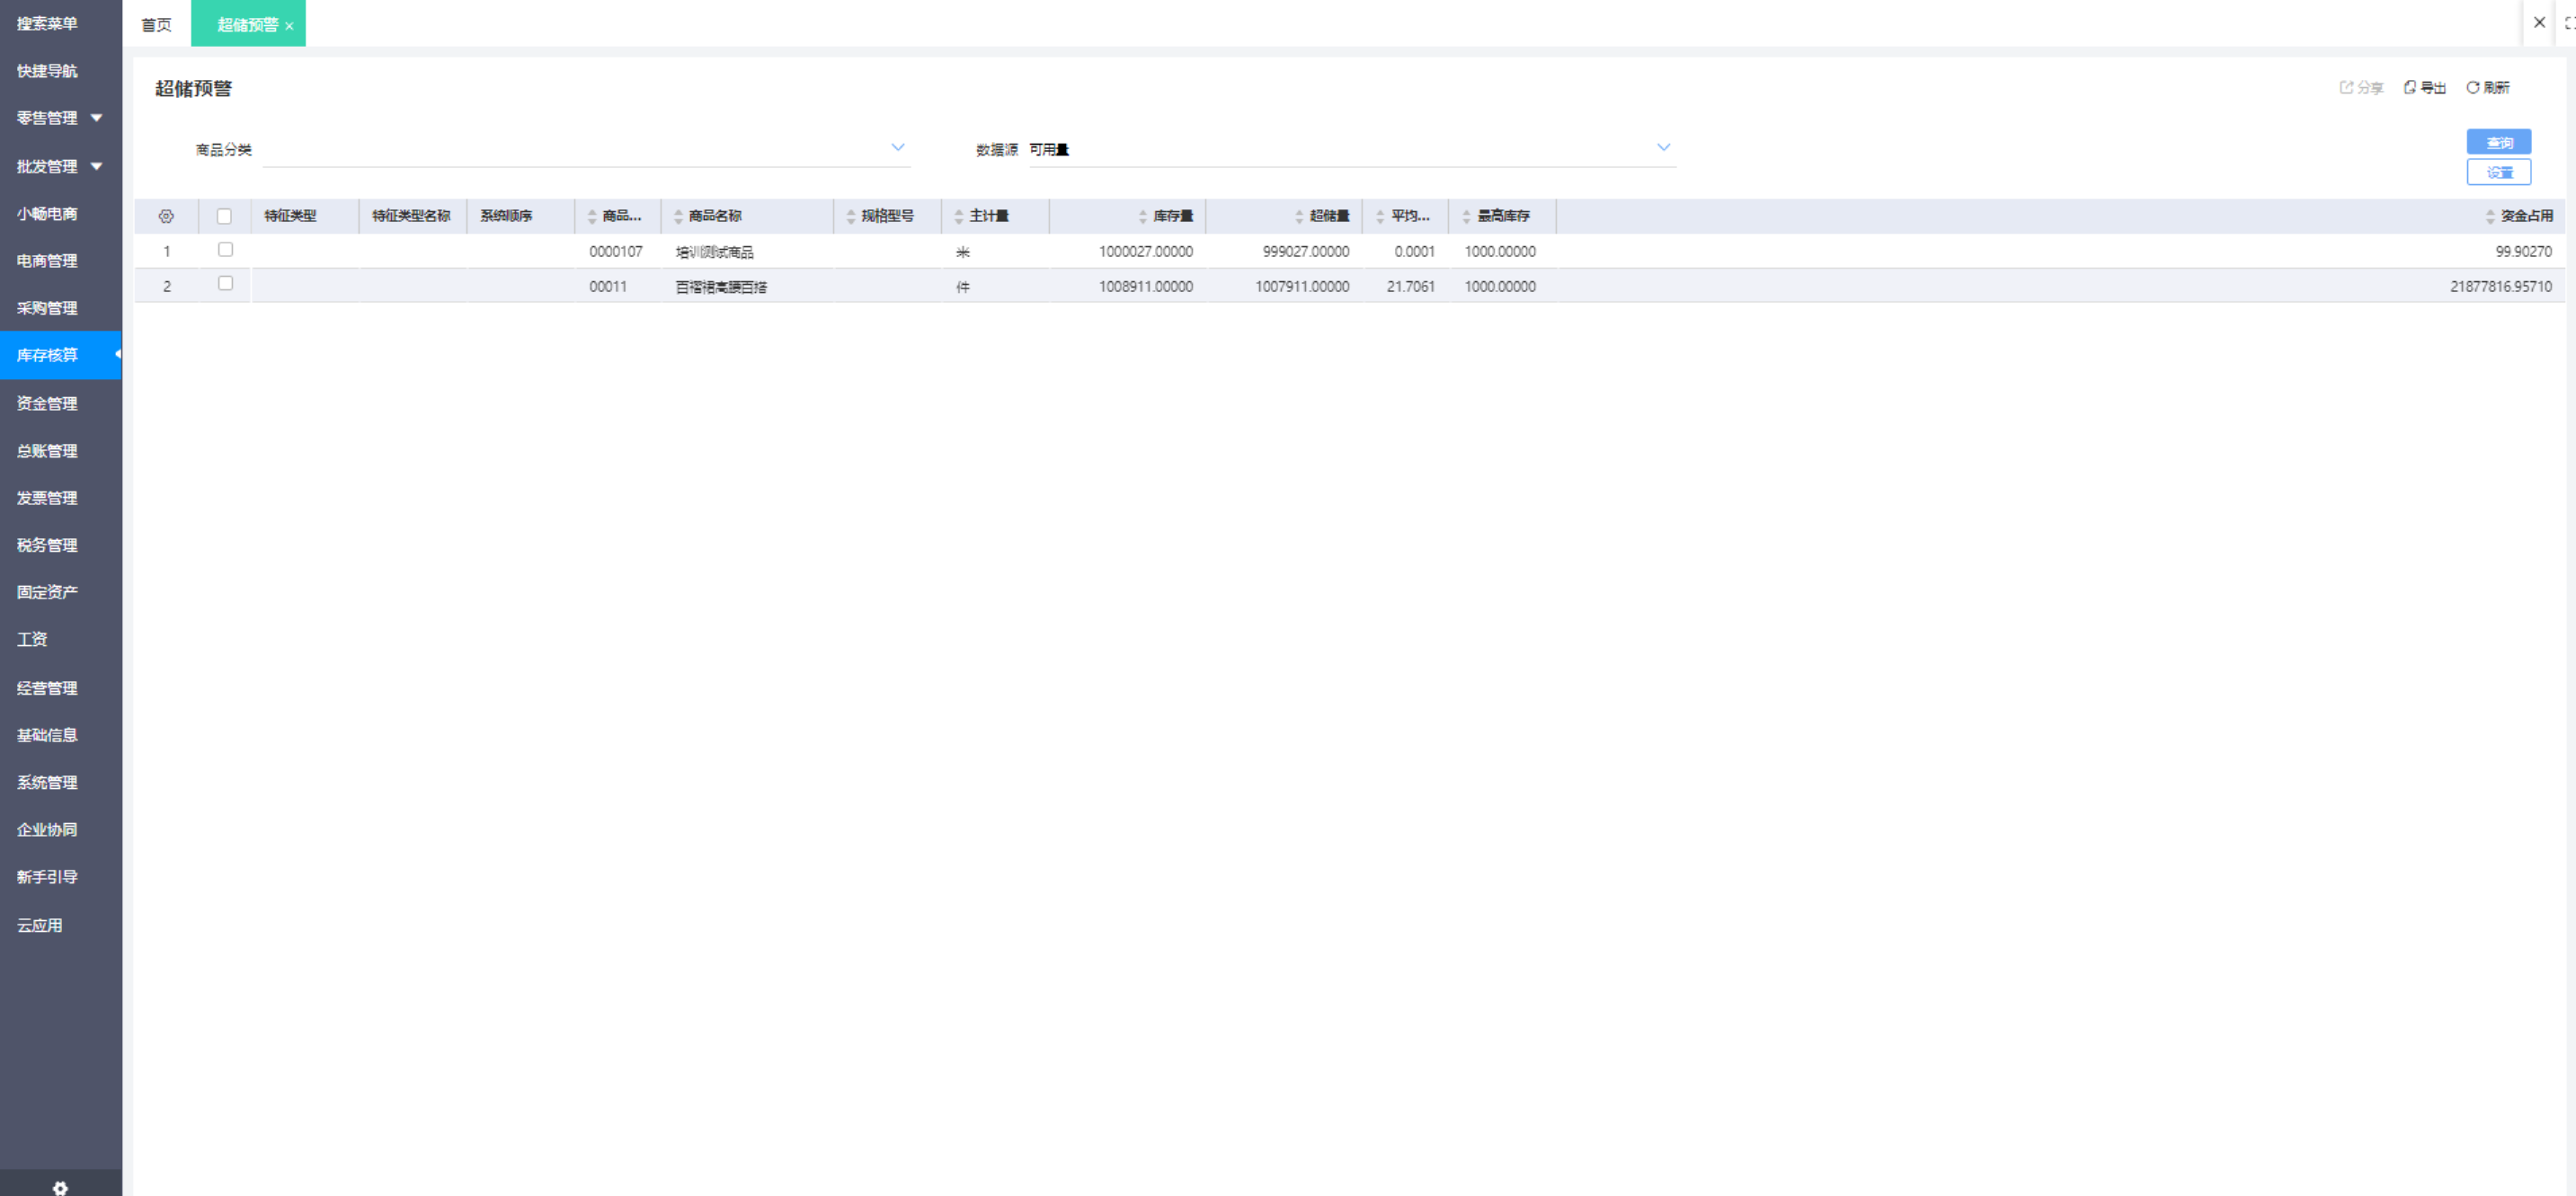The width and height of the screenshot is (2576, 1196).
Task: Click the settings gear icon top-left
Action: click(166, 216)
